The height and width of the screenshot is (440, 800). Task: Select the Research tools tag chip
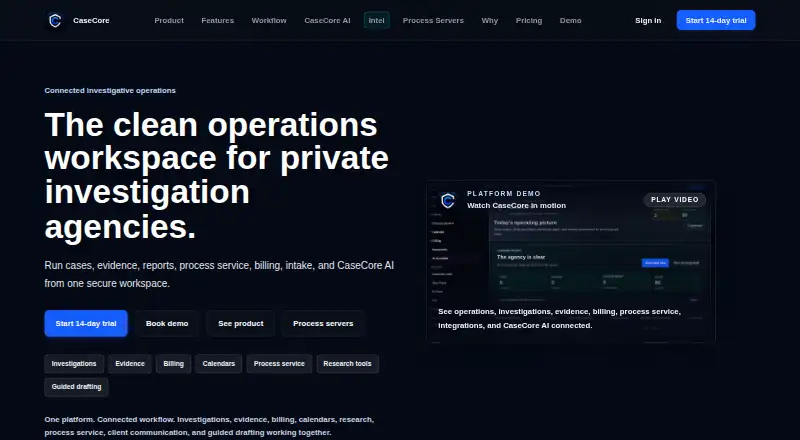pos(347,364)
